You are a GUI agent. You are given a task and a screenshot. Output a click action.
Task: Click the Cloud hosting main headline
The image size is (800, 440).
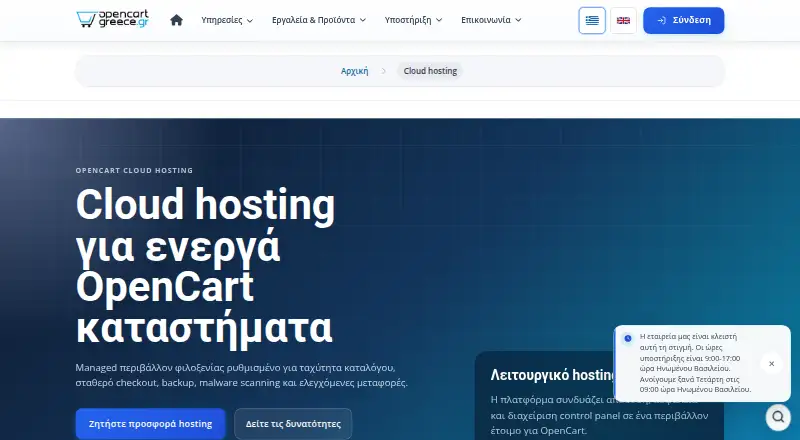point(205,265)
